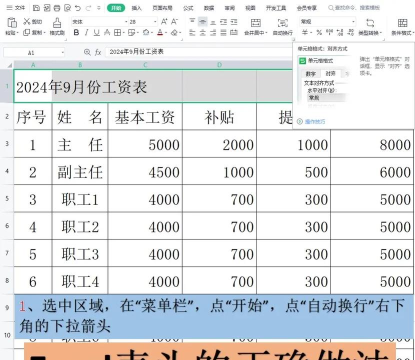Screen dimensions: 415x360
Task: Toggle bottom vertical alignment
Action: (x=213, y=22)
